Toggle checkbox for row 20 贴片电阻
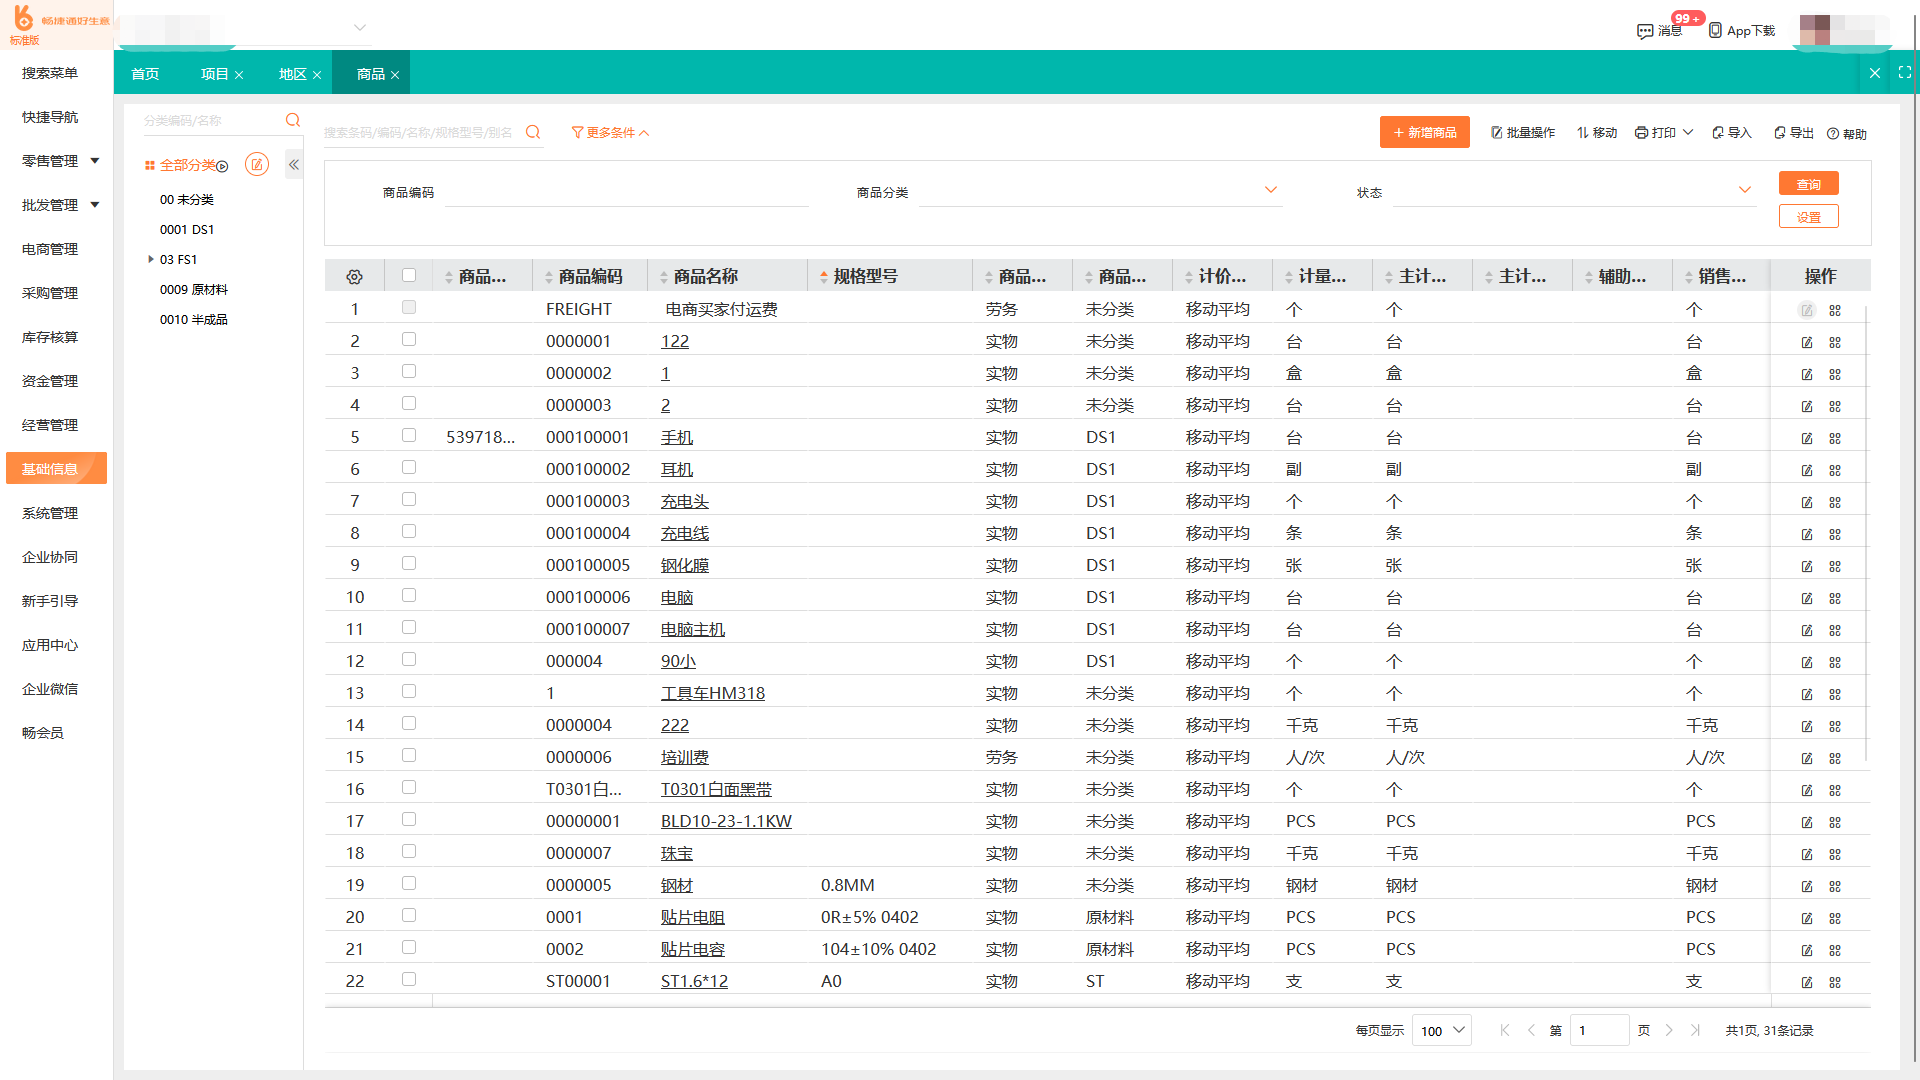1920x1080 pixels. point(410,916)
